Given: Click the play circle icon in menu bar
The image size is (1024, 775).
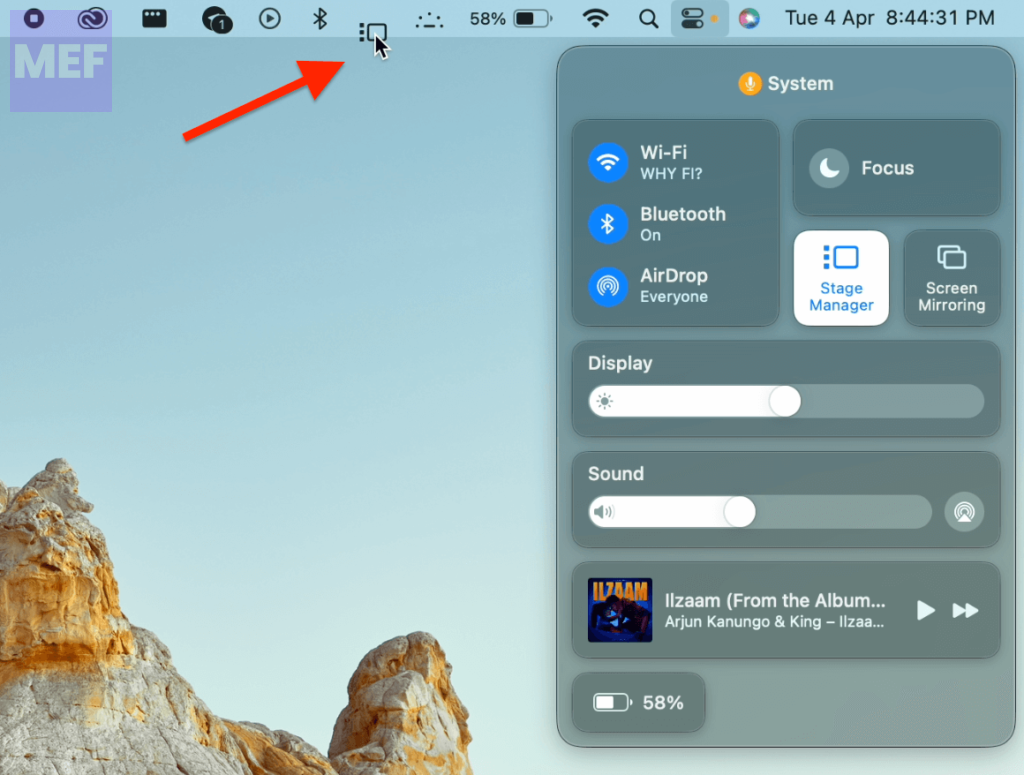Looking at the screenshot, I should 270,18.
